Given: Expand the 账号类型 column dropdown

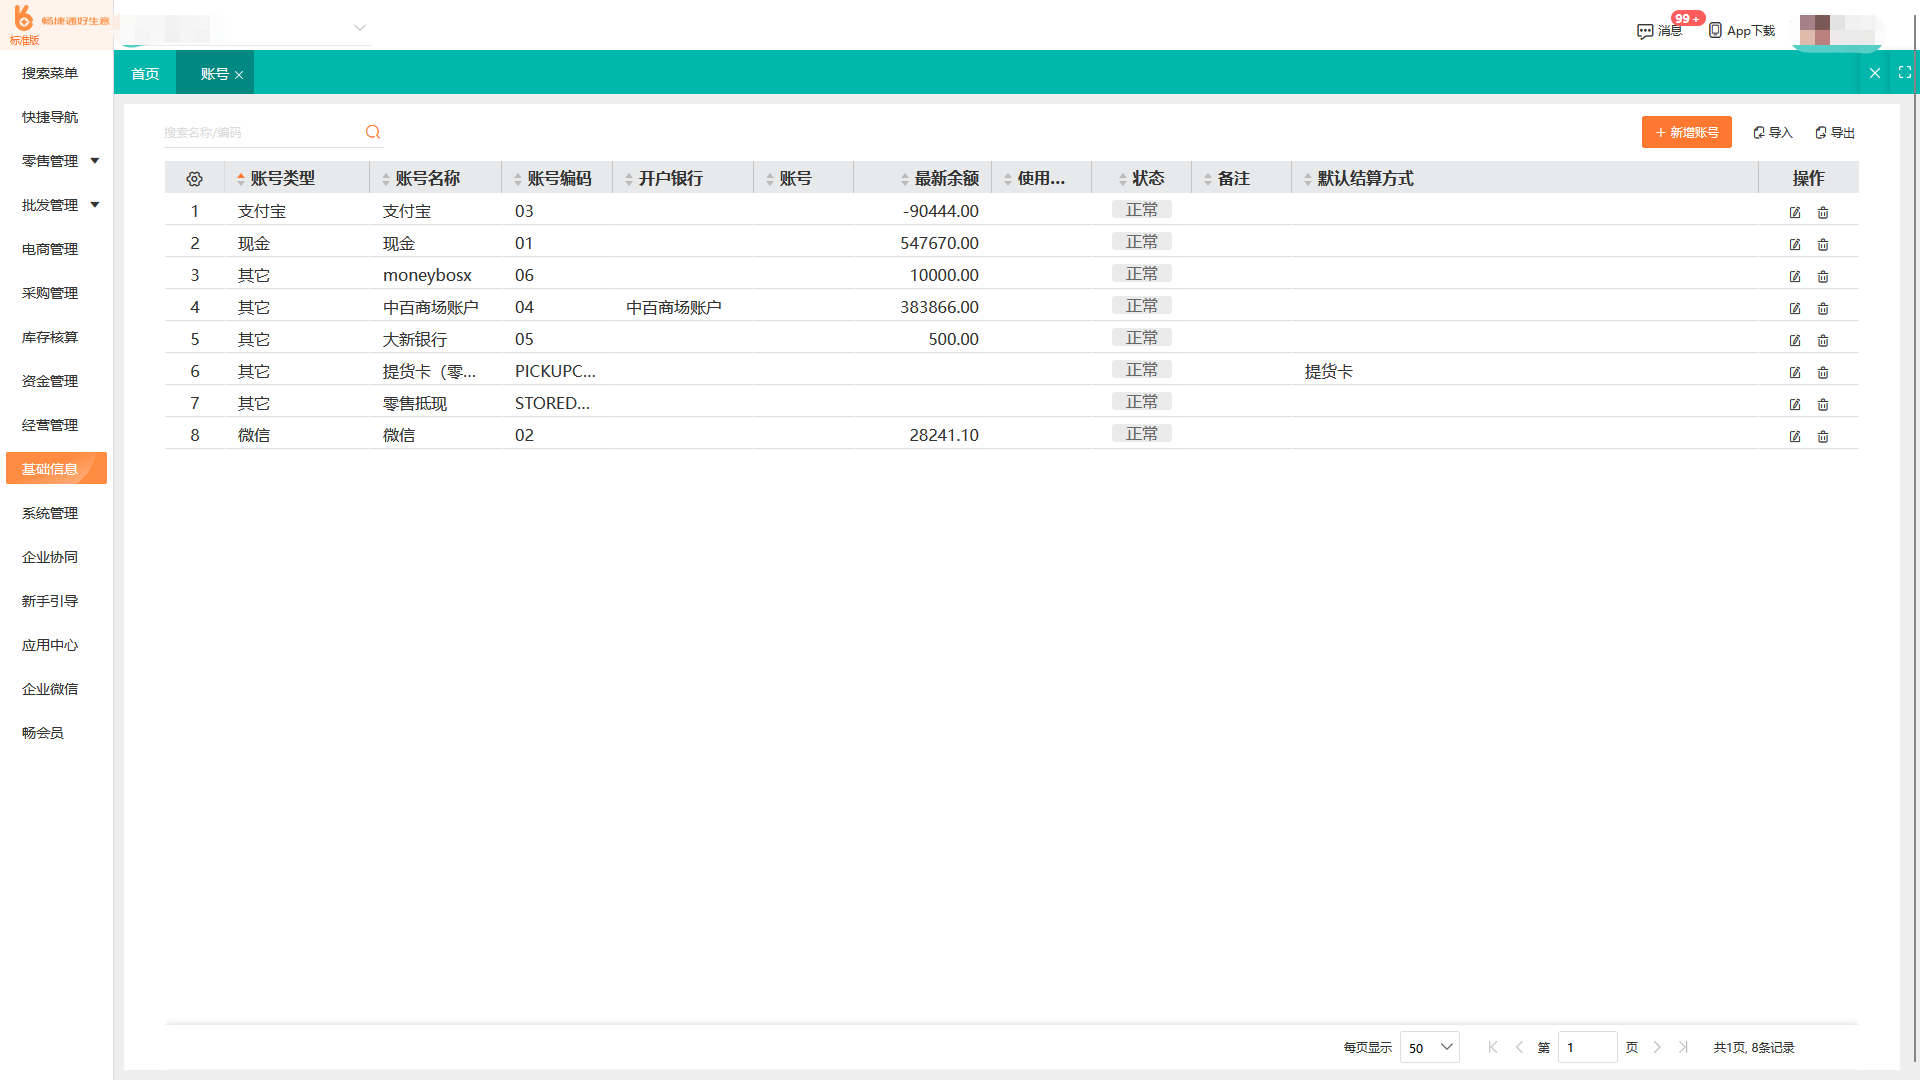Looking at the screenshot, I should (x=237, y=179).
